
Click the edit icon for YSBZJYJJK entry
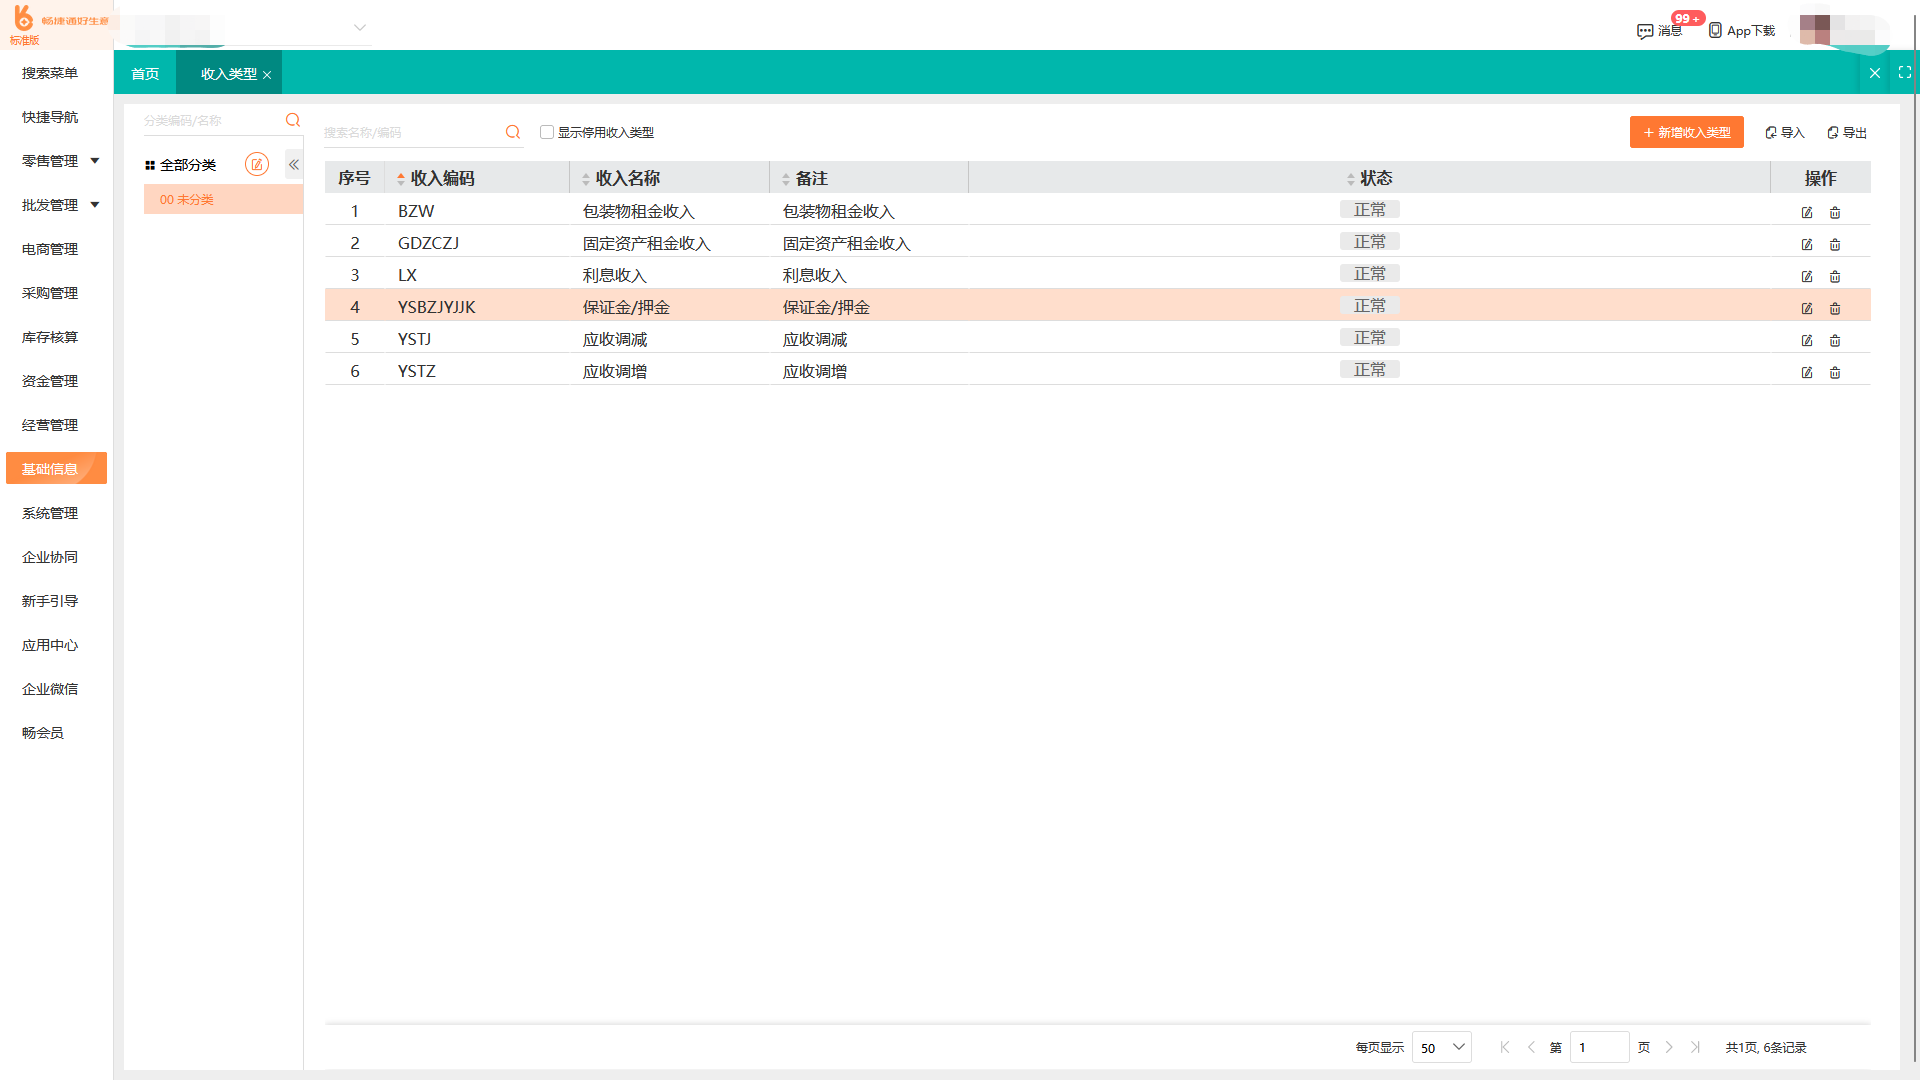click(1807, 306)
